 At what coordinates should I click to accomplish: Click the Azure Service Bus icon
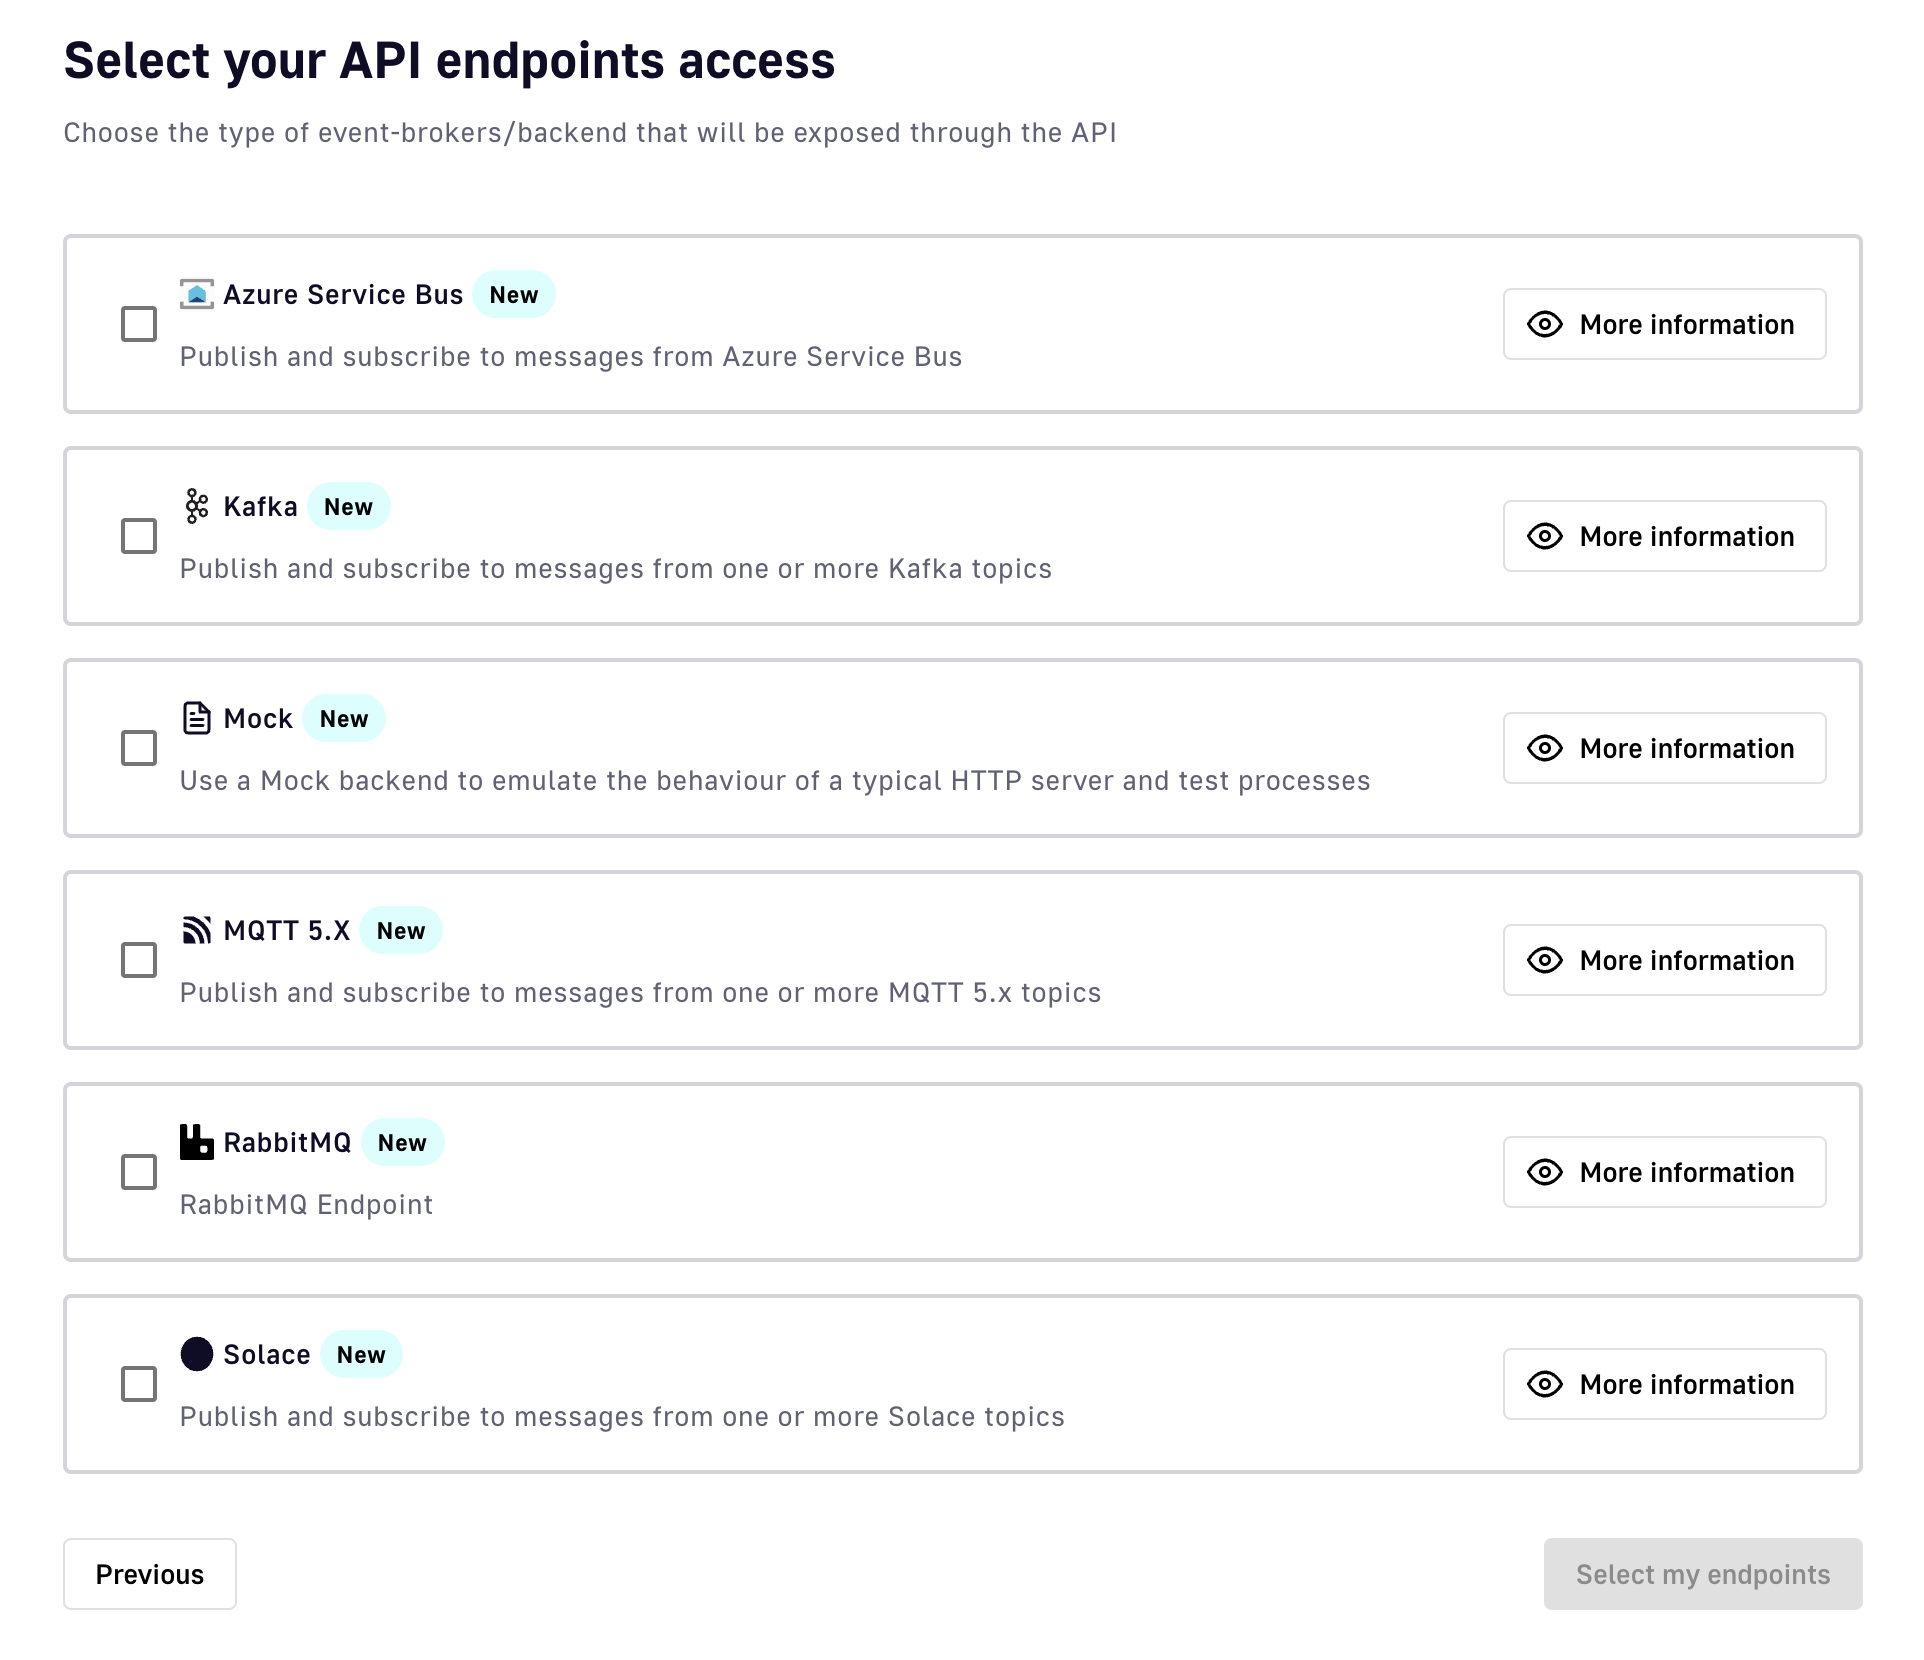pyautogui.click(x=197, y=293)
